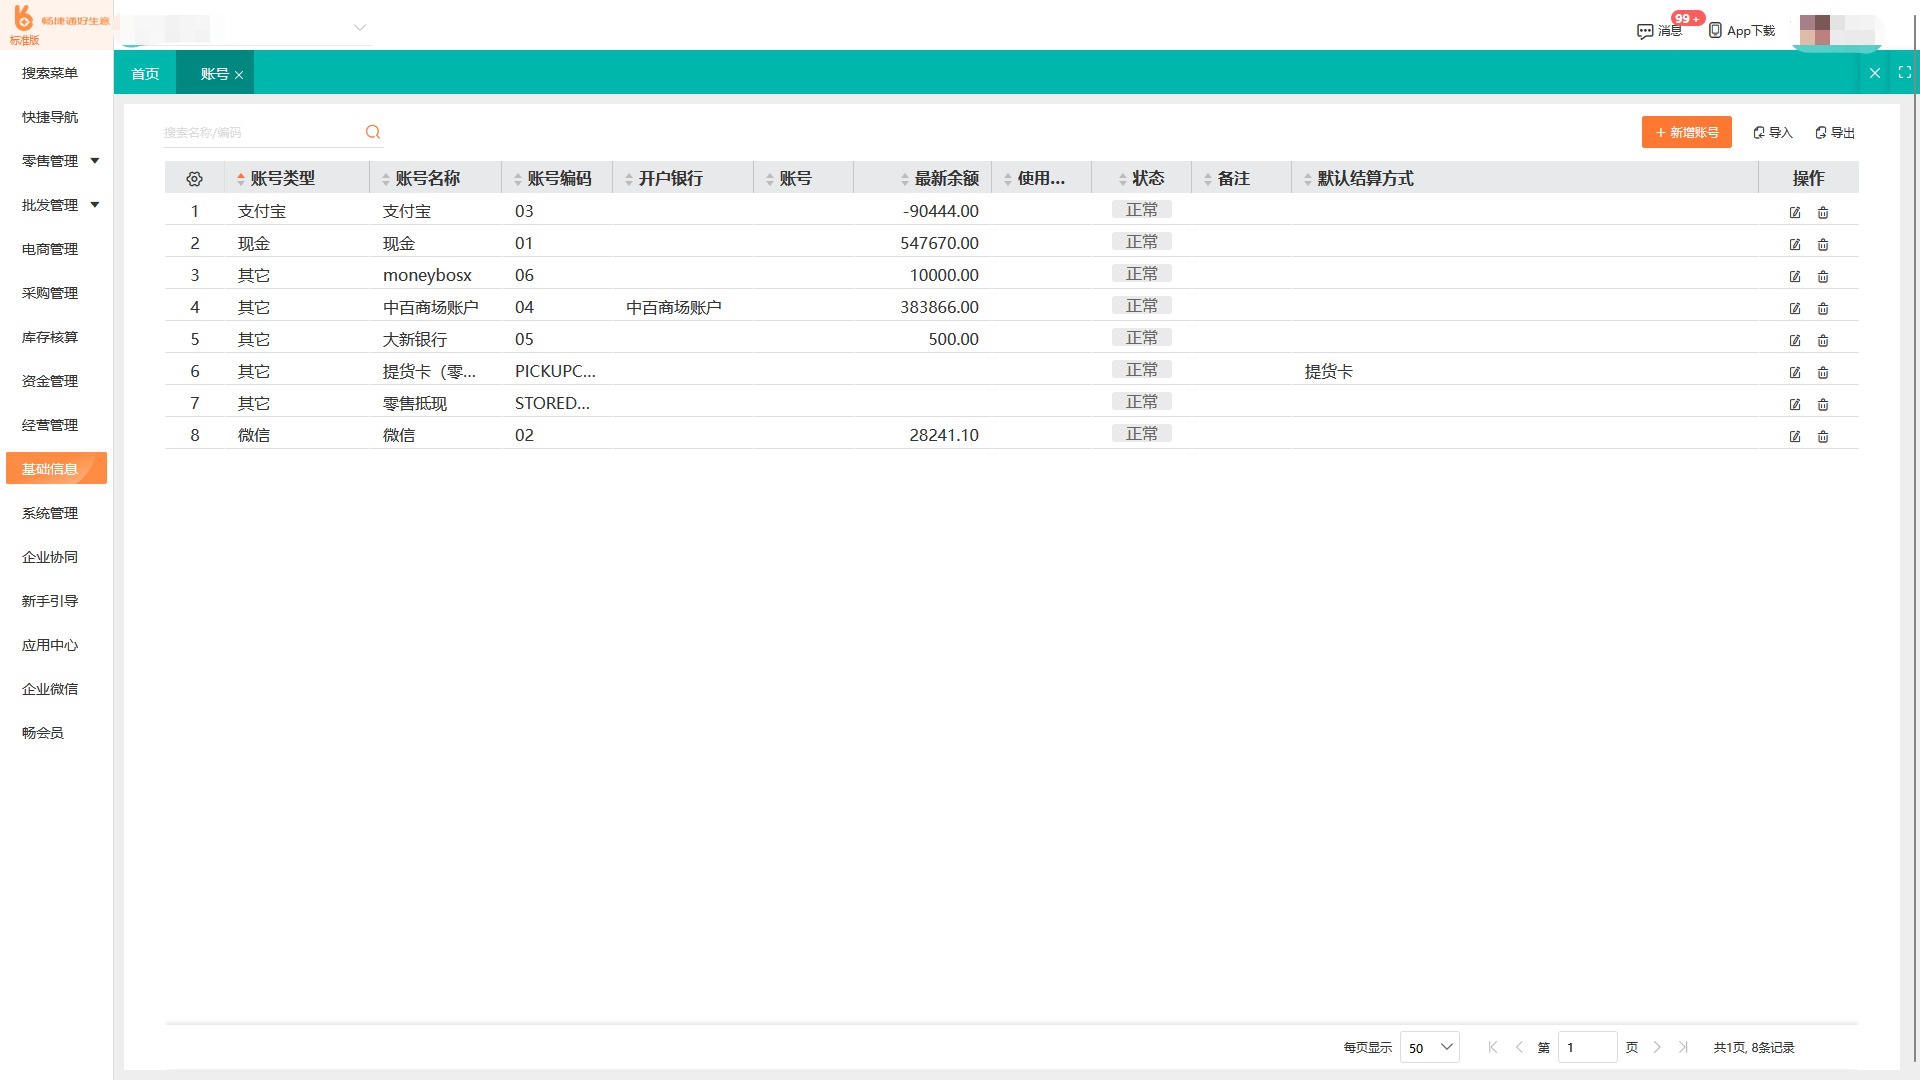Click the delete icon for 现金 account
This screenshot has width=1920, height=1080.
click(x=1824, y=243)
